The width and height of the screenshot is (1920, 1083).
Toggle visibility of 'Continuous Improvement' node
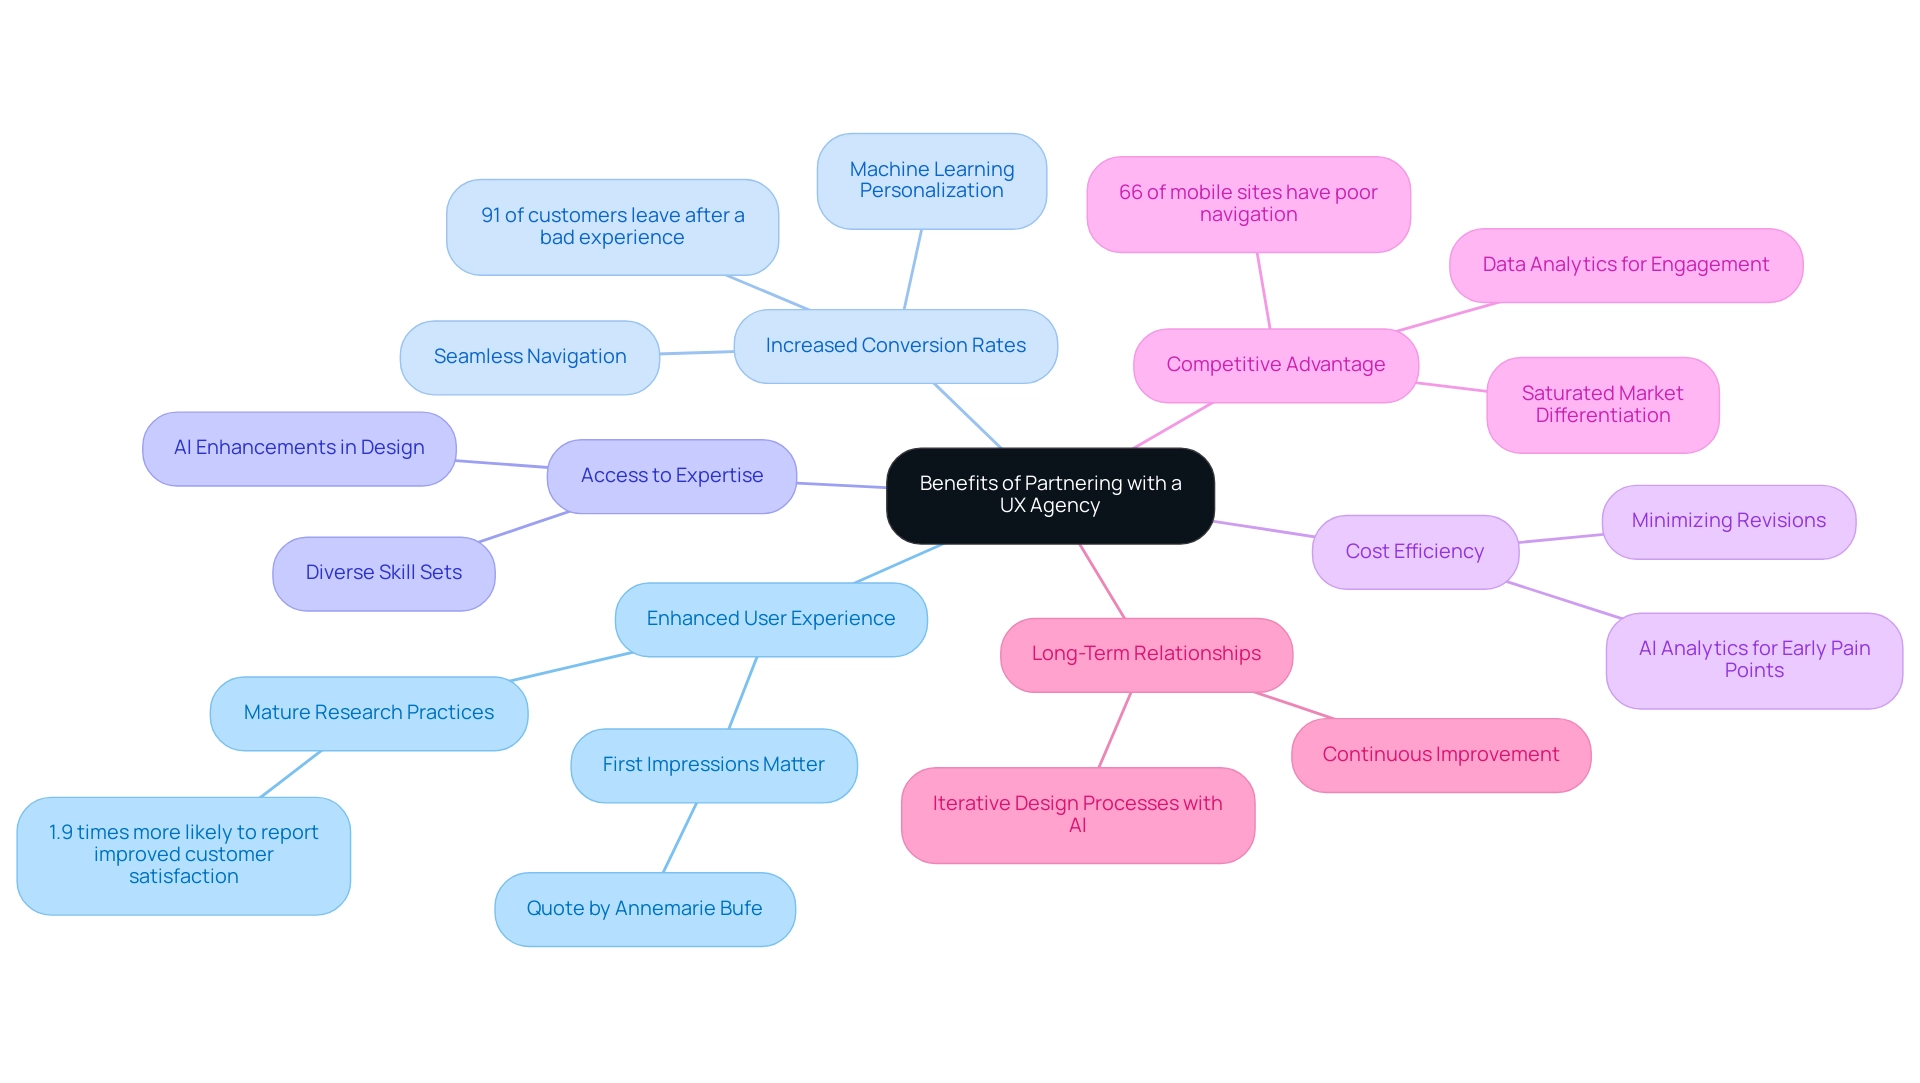coord(1441,753)
